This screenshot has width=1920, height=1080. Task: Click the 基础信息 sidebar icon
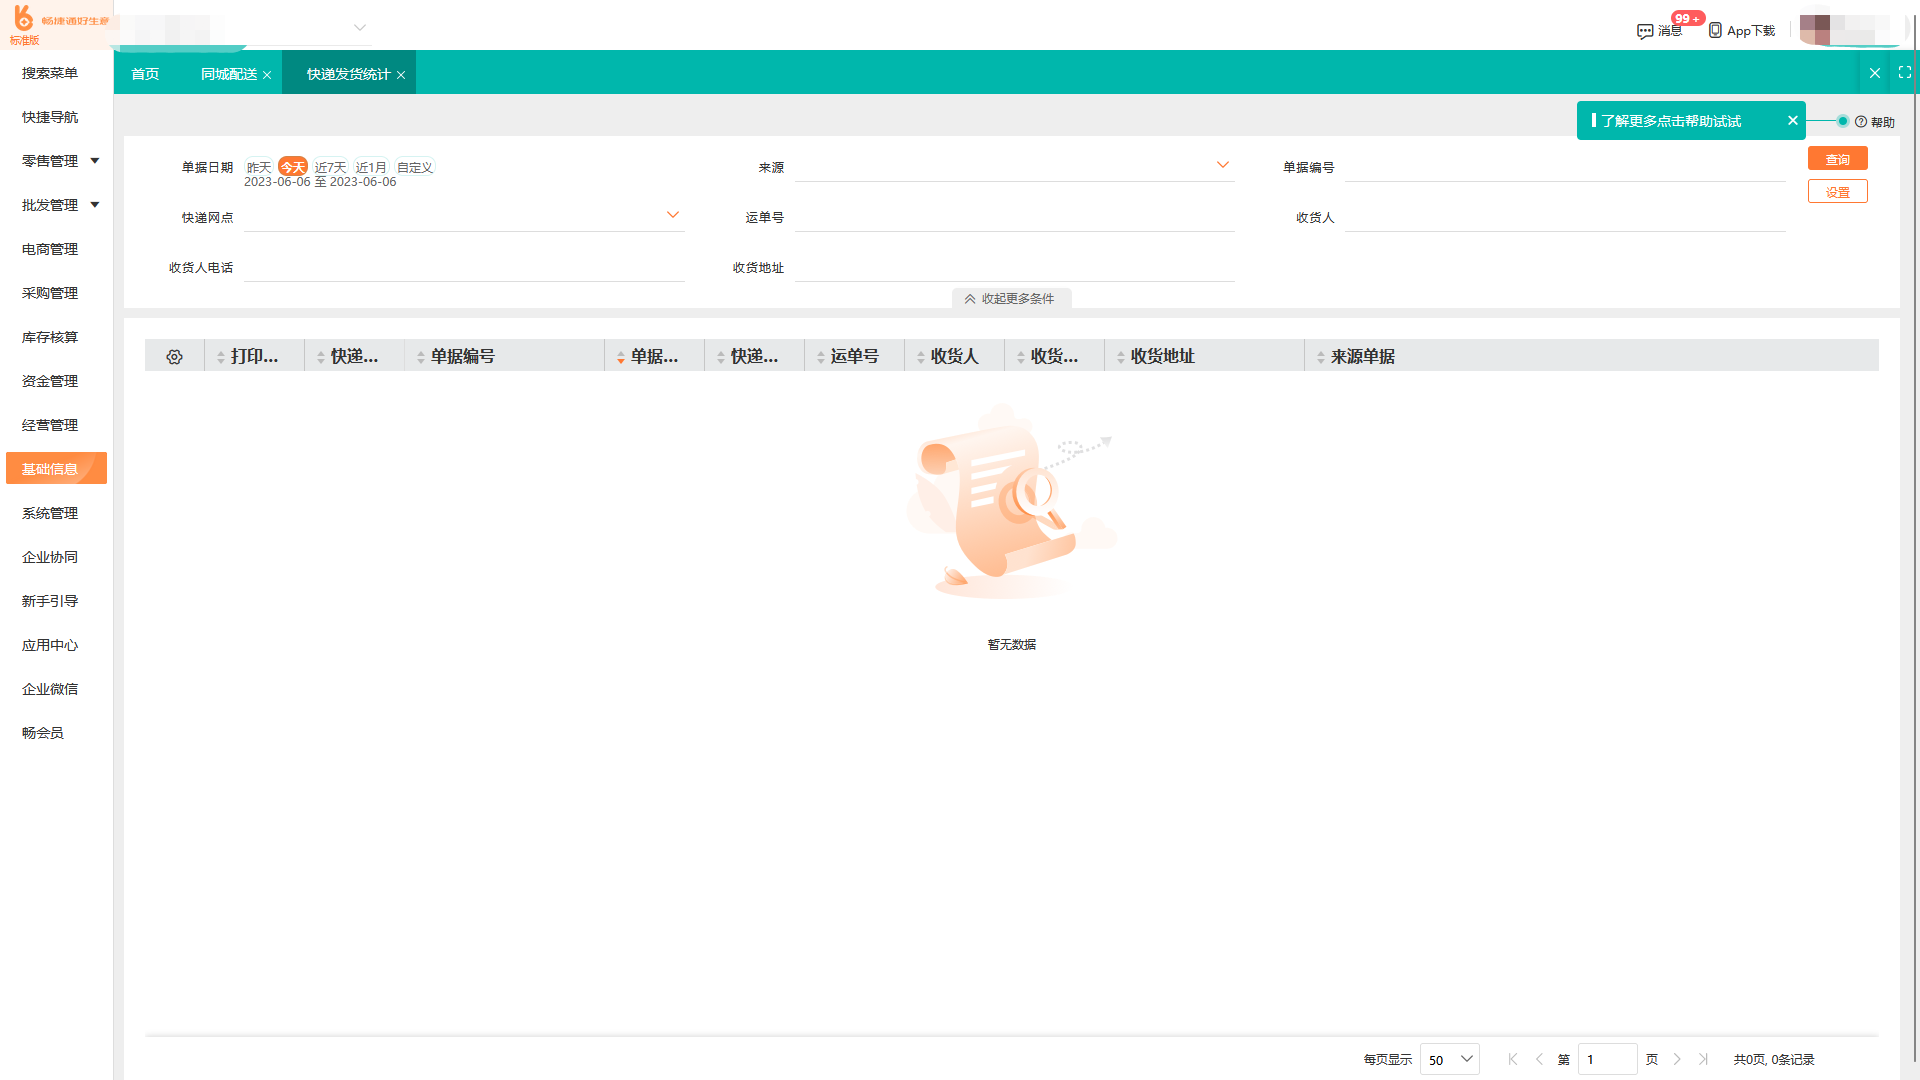pos(53,468)
